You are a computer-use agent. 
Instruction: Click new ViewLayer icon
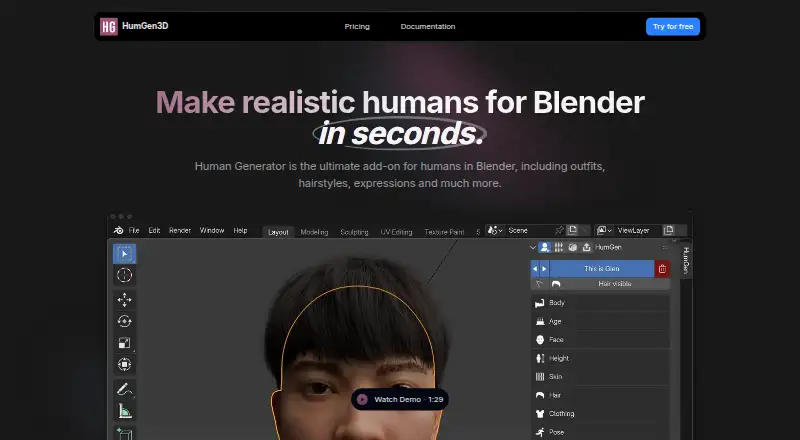668,231
